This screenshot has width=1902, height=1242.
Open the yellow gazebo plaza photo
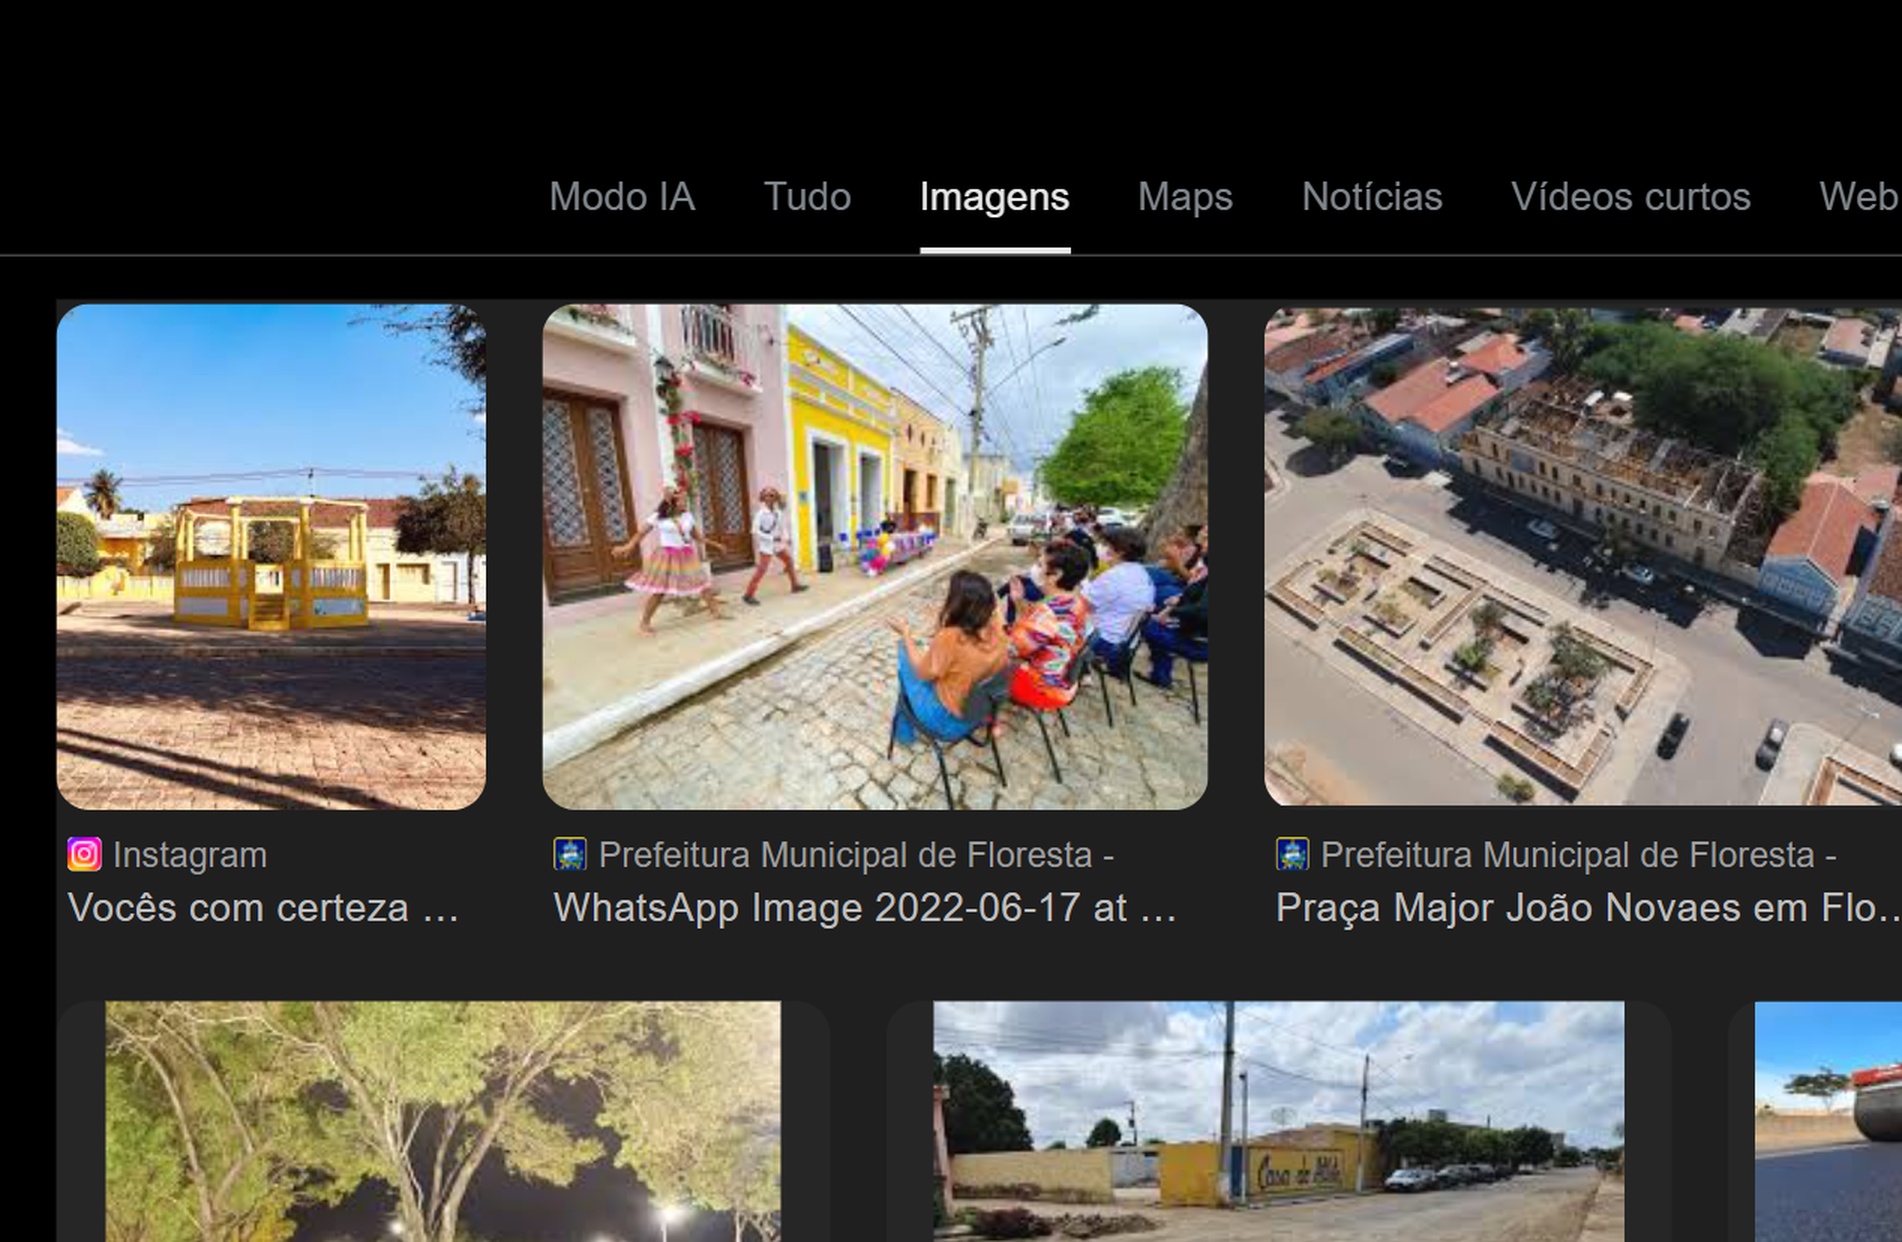[x=271, y=556]
